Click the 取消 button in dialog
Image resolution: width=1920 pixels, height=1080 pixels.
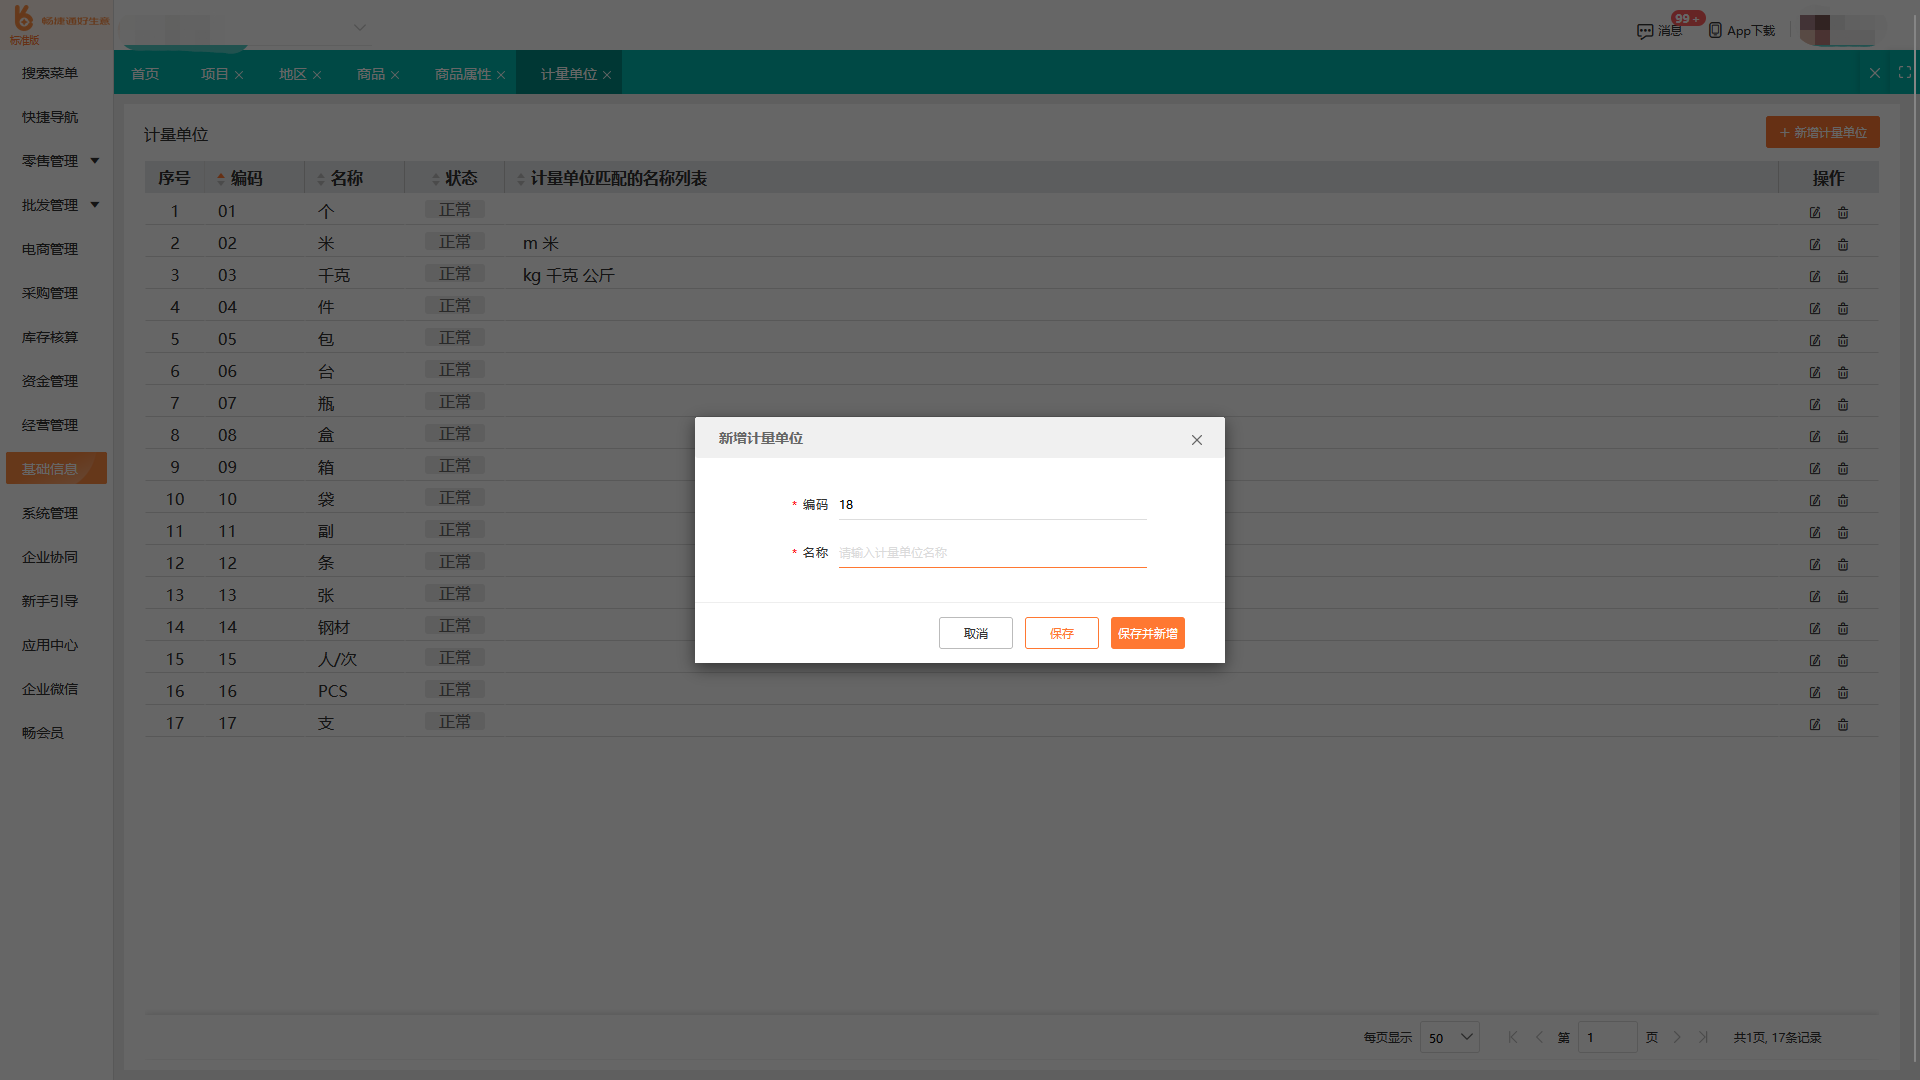coord(976,633)
